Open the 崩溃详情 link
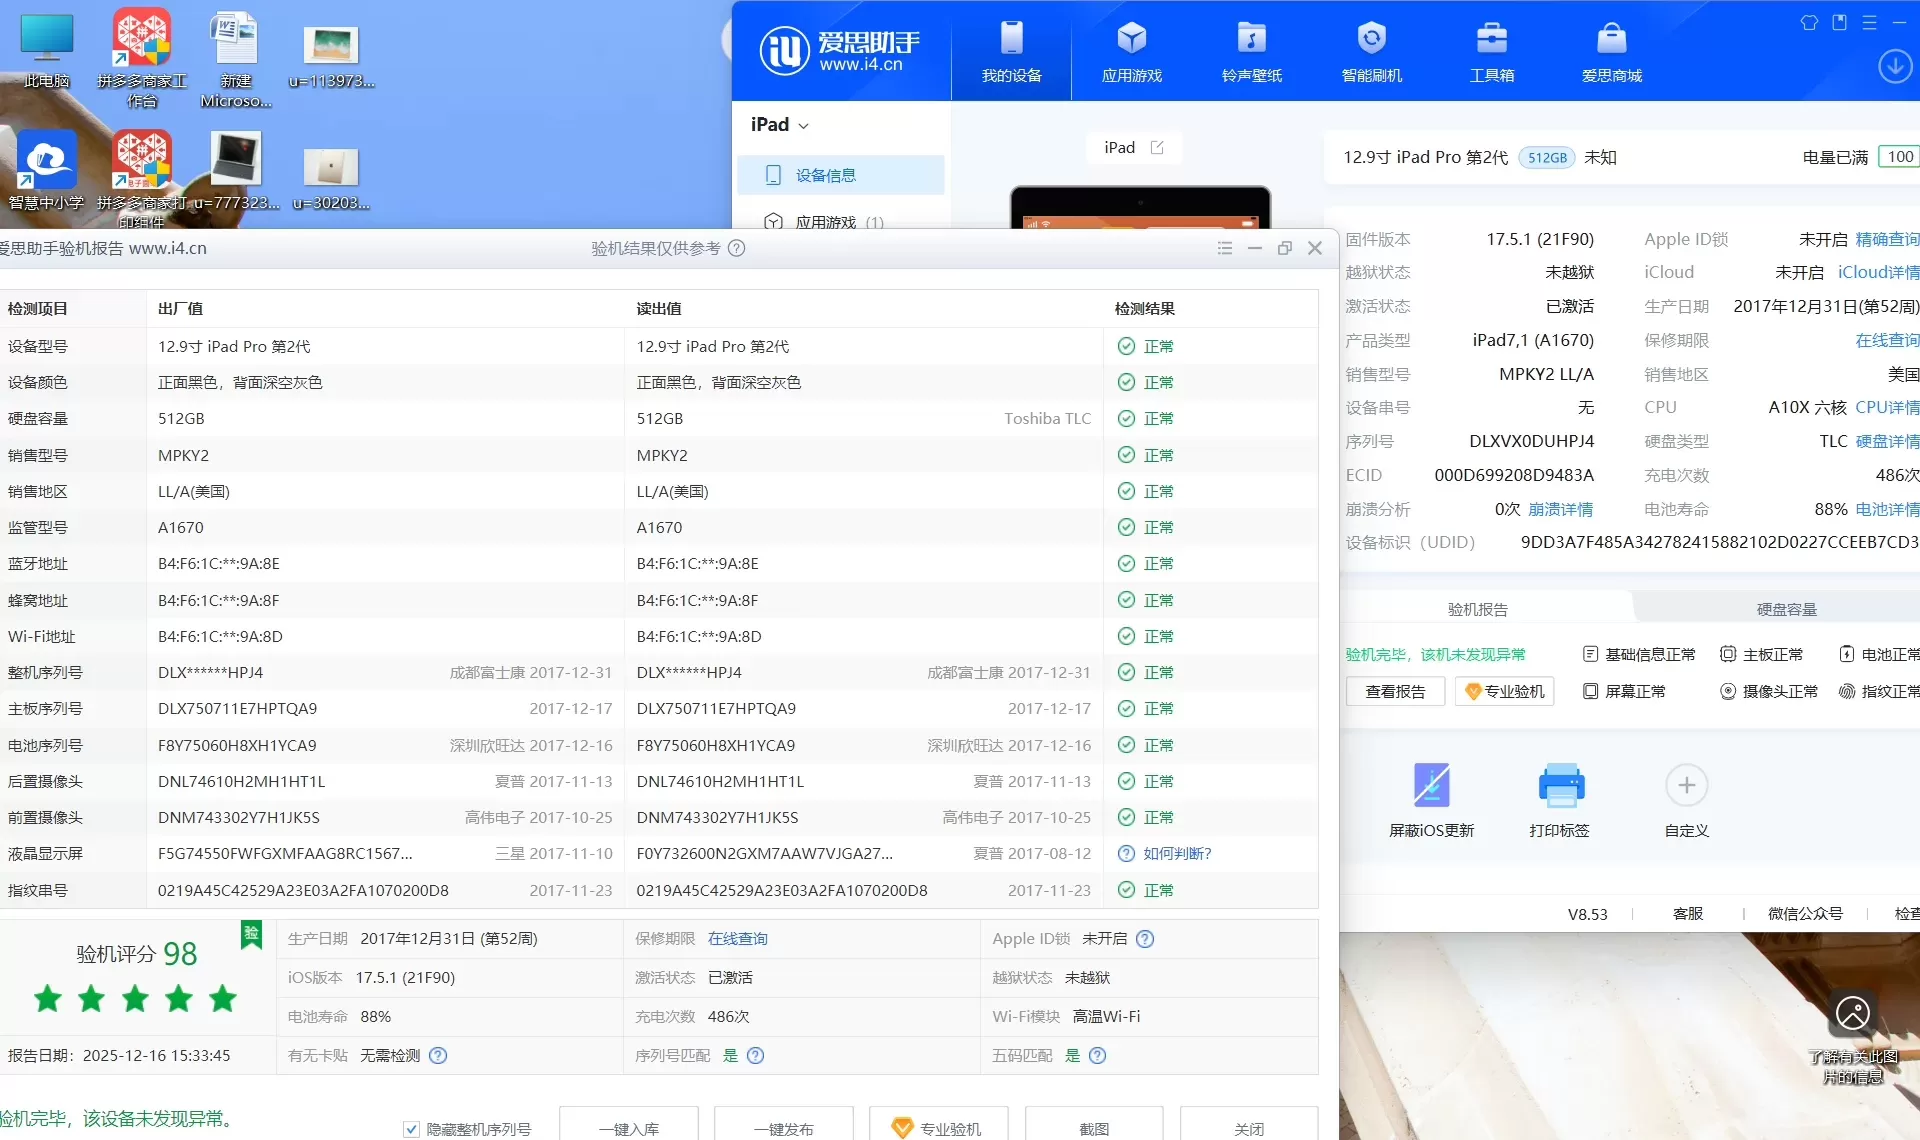 1562,508
